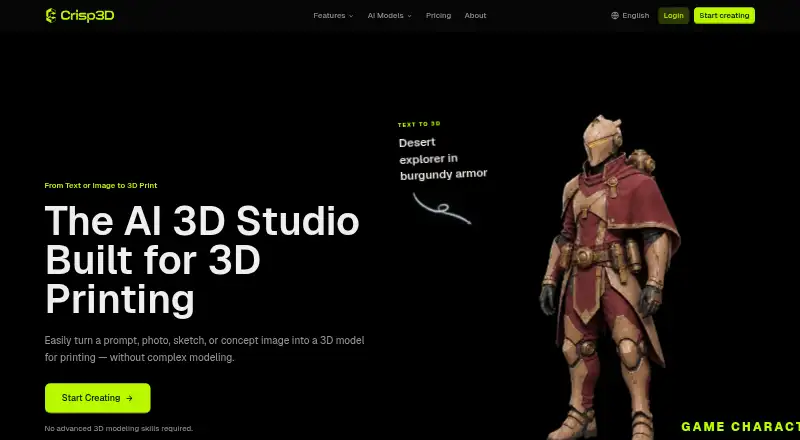
Task: Click the "TEXT TO 3D" label
Action: 419,124
